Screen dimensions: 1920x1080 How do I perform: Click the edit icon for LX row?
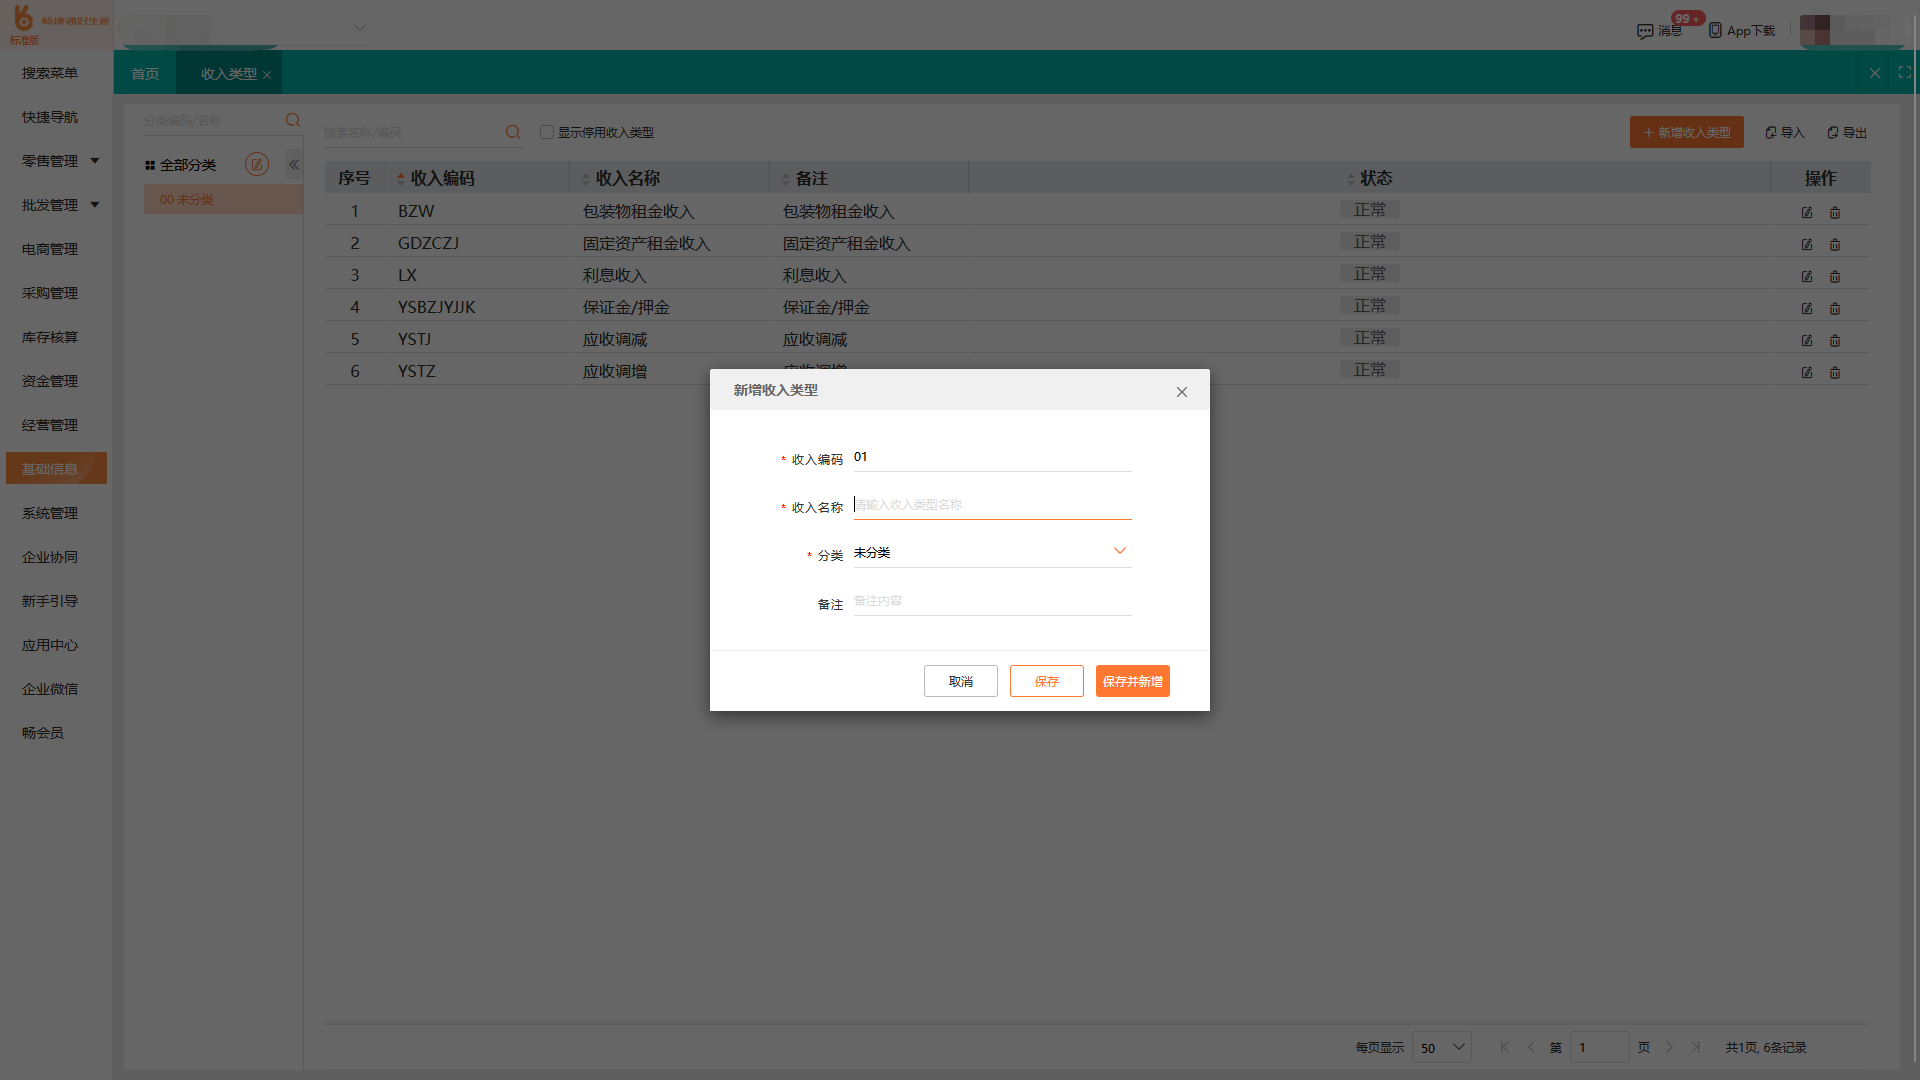coord(1807,274)
